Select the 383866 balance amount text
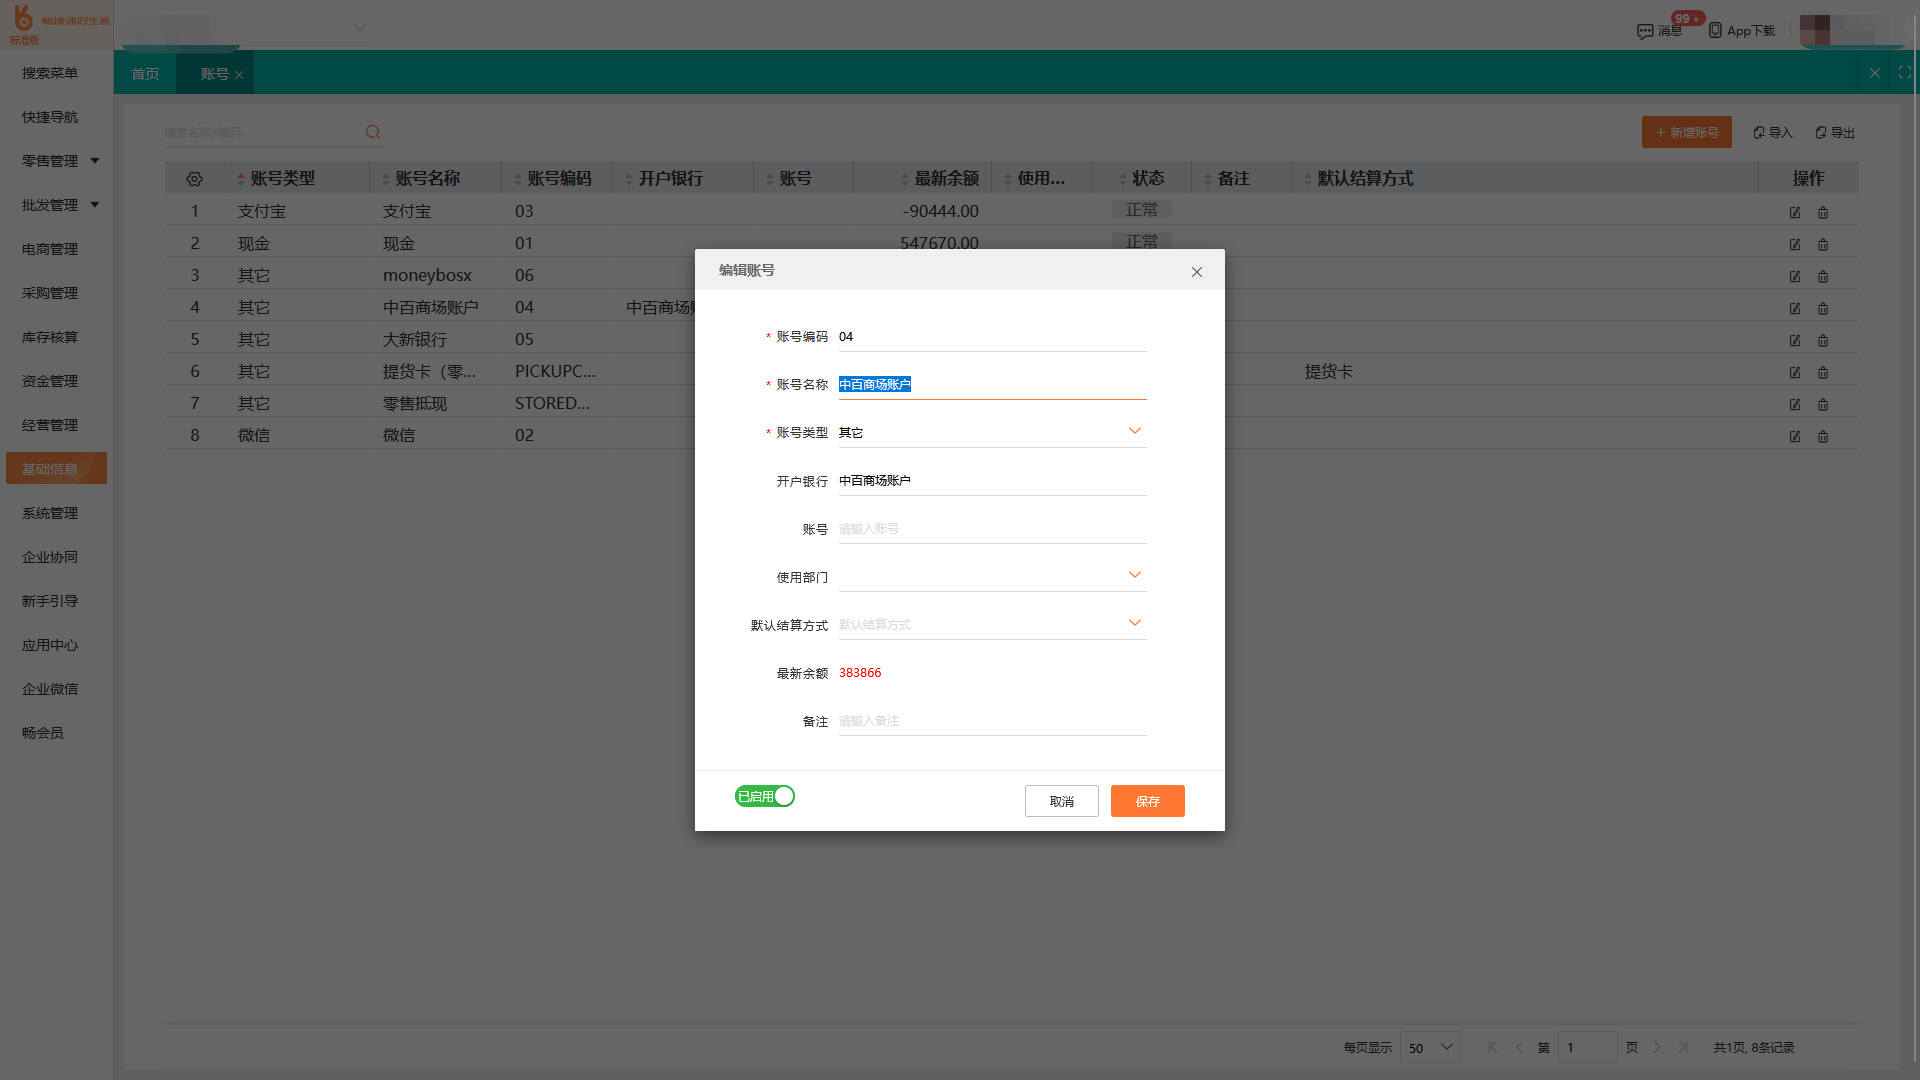The height and width of the screenshot is (1080, 1920). pos(860,673)
